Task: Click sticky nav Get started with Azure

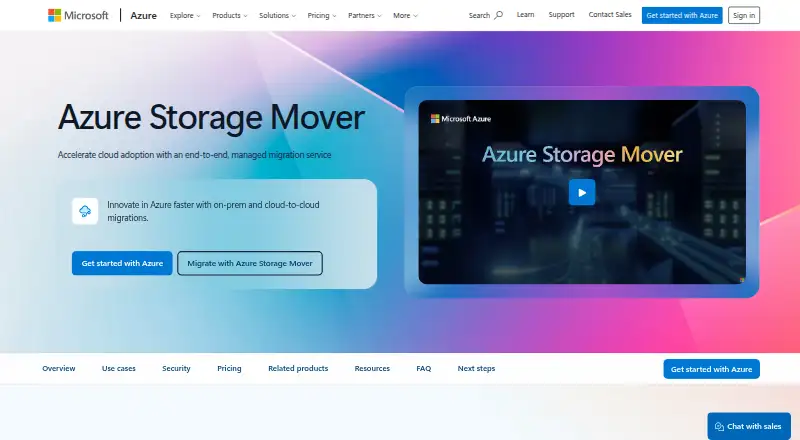Action: (711, 369)
